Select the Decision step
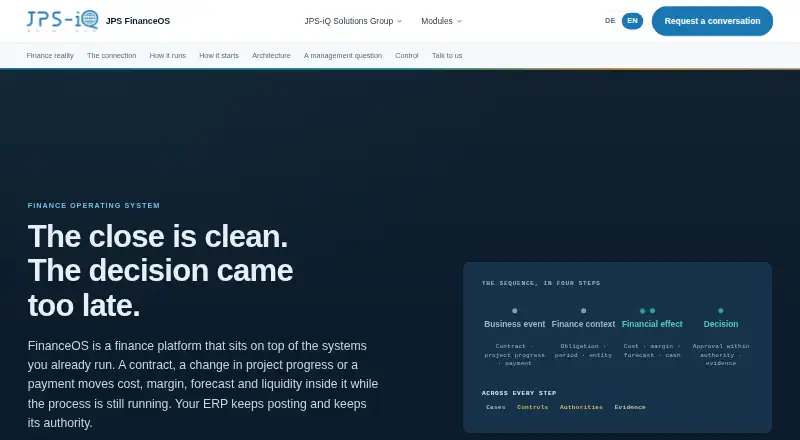800x440 pixels. [720, 324]
